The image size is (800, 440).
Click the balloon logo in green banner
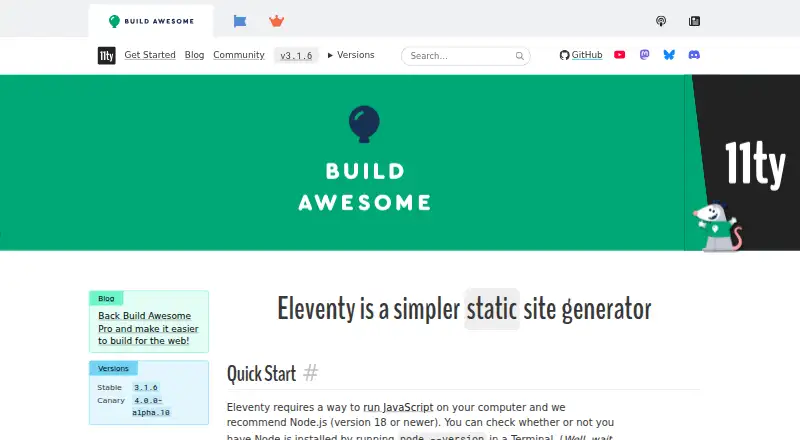point(364,124)
